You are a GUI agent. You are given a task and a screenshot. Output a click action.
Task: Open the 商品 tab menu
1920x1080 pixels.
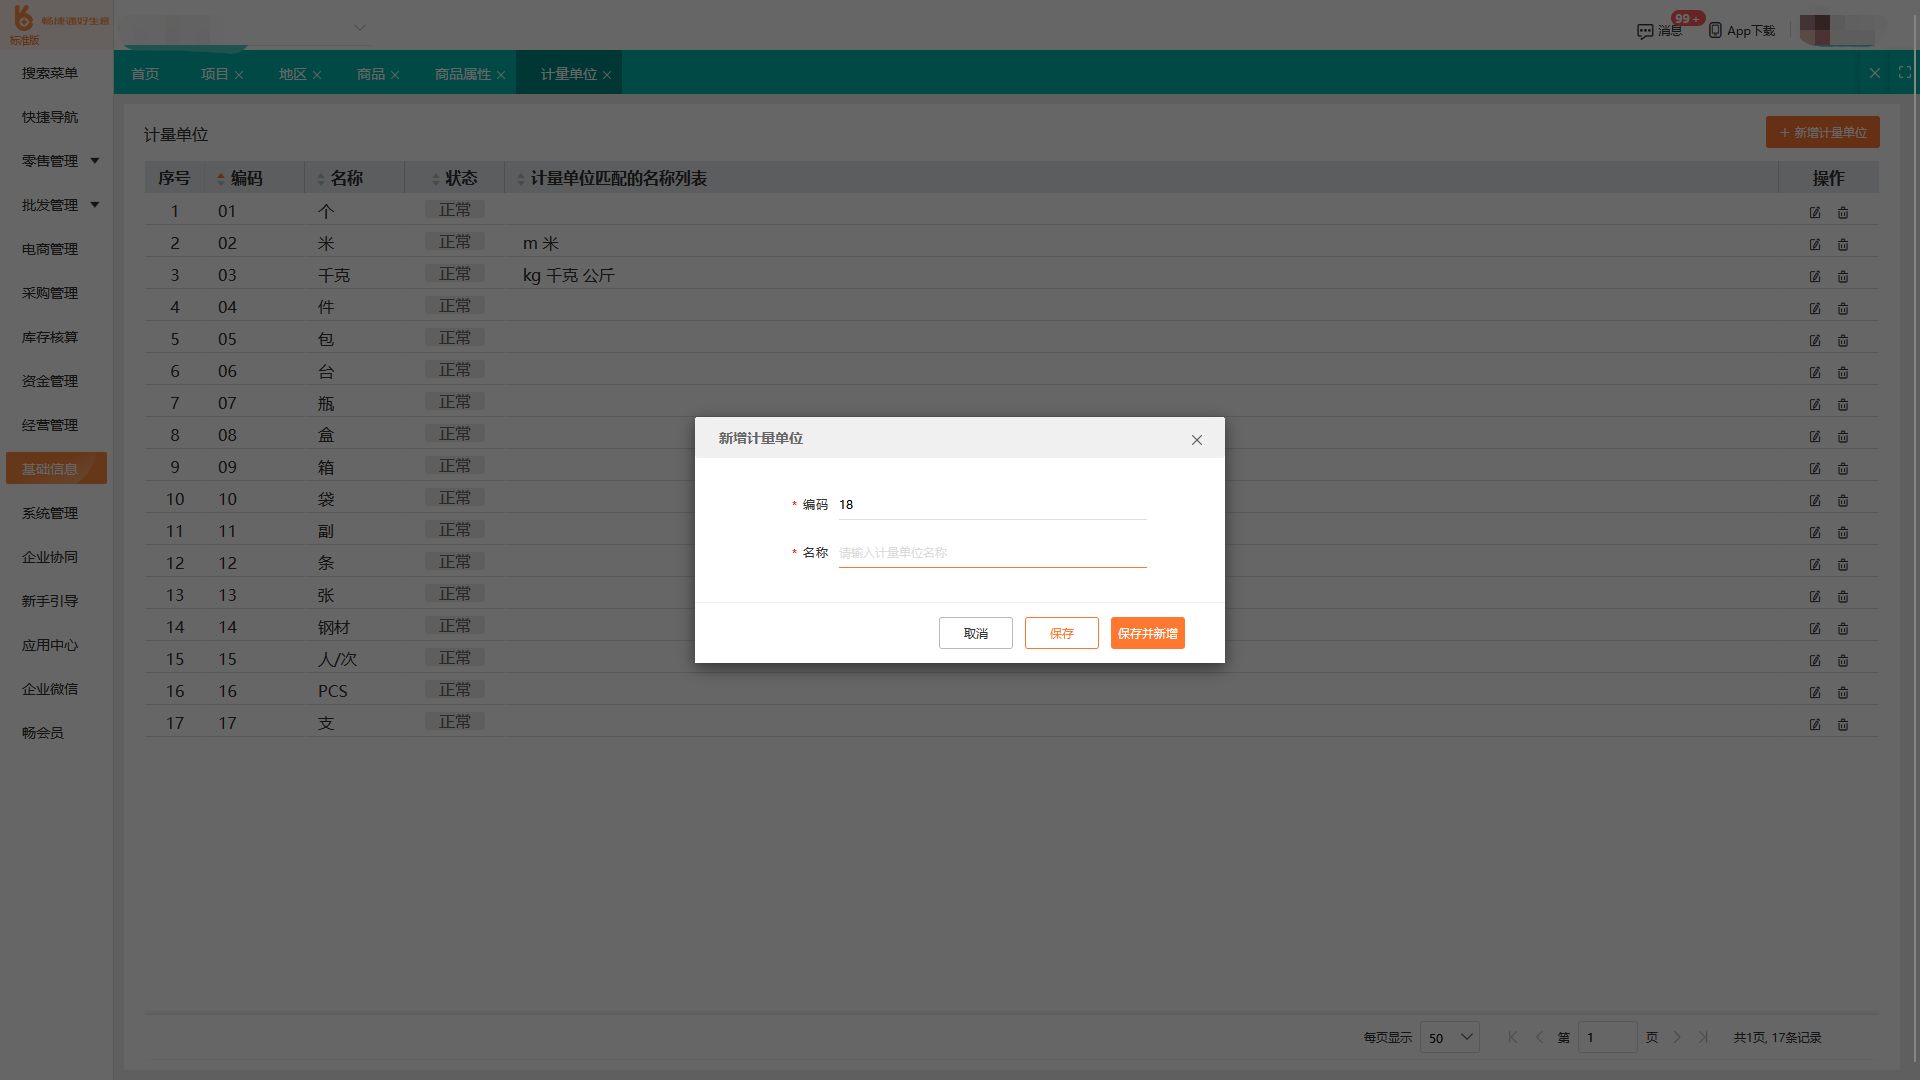(372, 73)
